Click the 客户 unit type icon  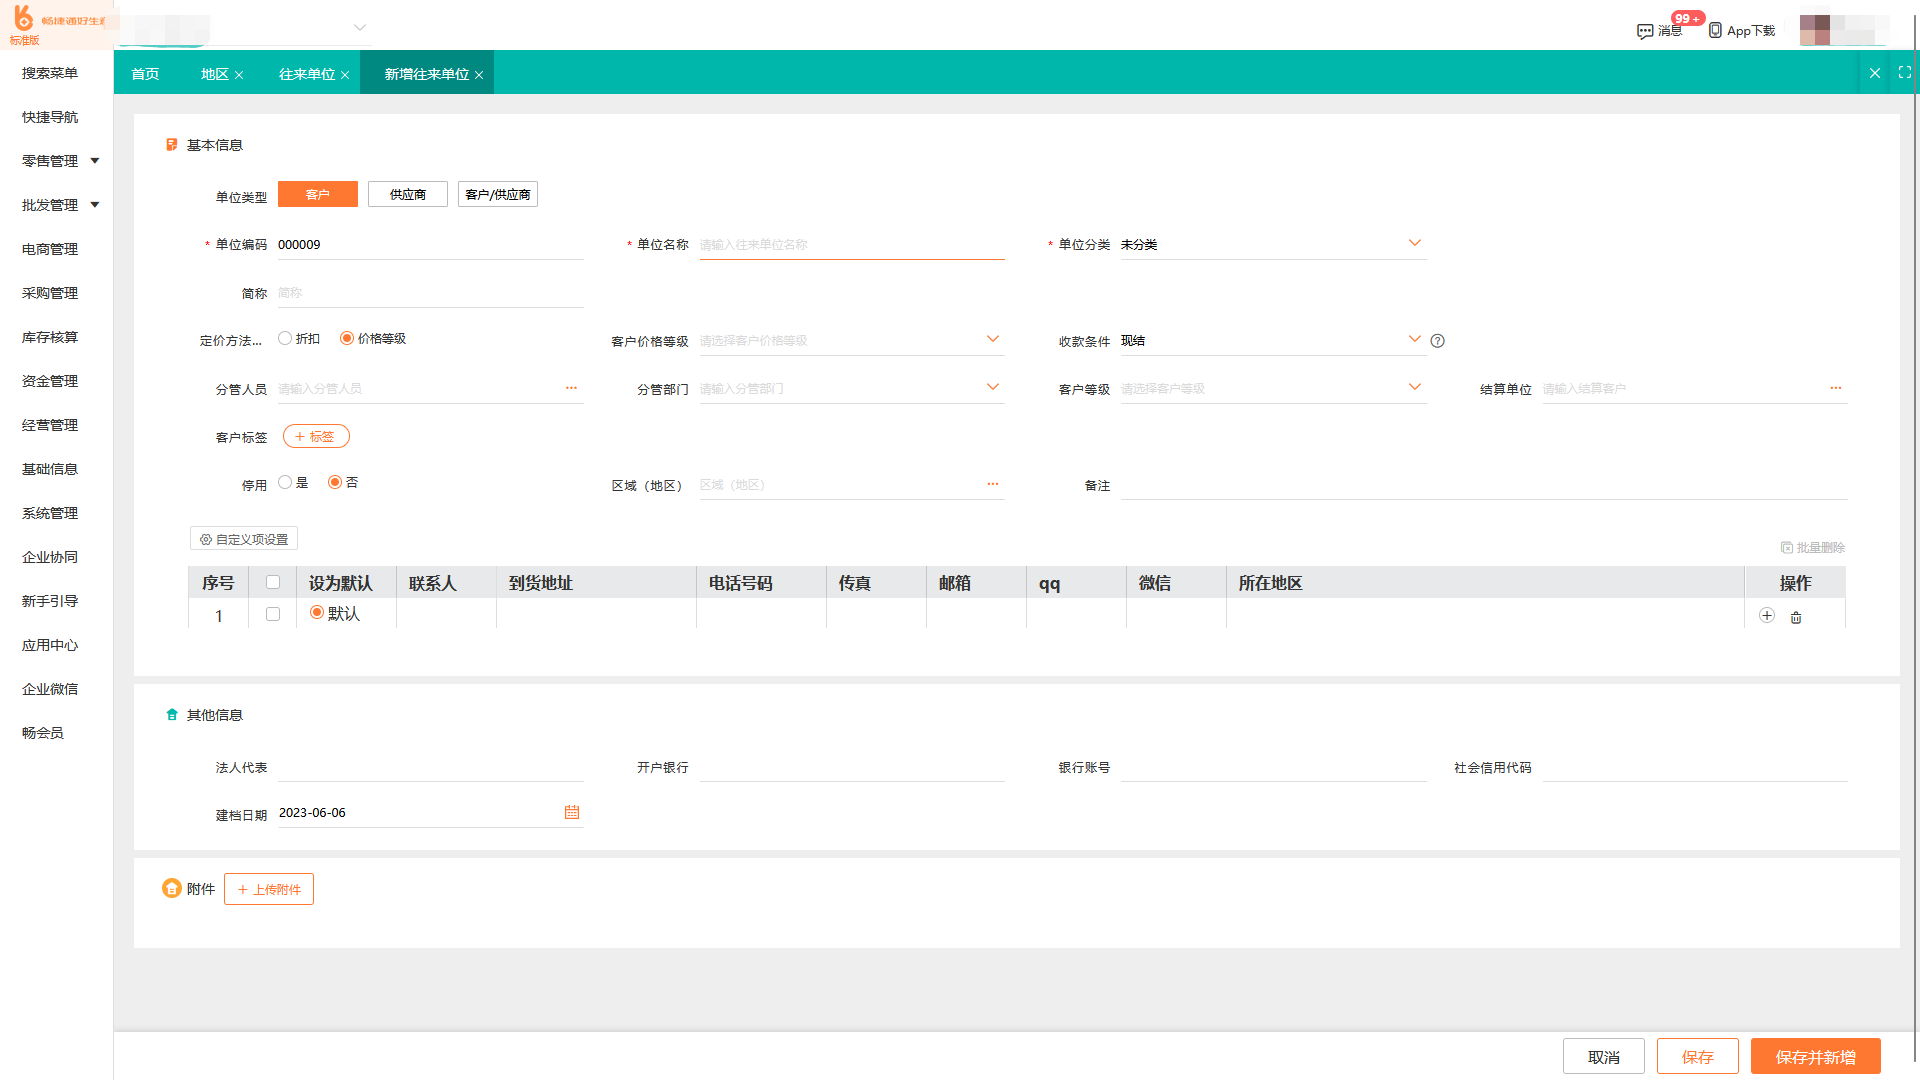point(318,194)
